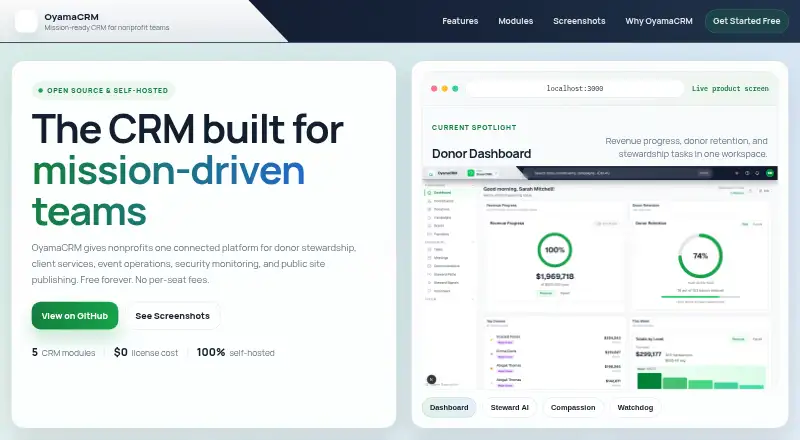
Task: Click the "Live product screen" label
Action: (x=730, y=88)
